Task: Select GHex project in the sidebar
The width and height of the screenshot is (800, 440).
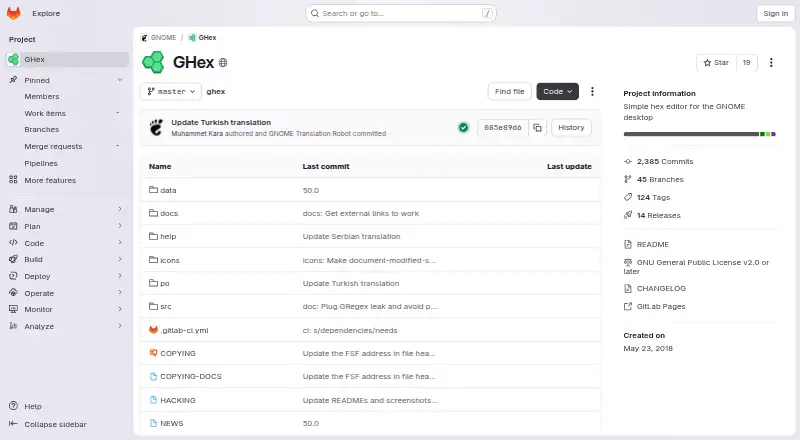Action: (x=67, y=59)
